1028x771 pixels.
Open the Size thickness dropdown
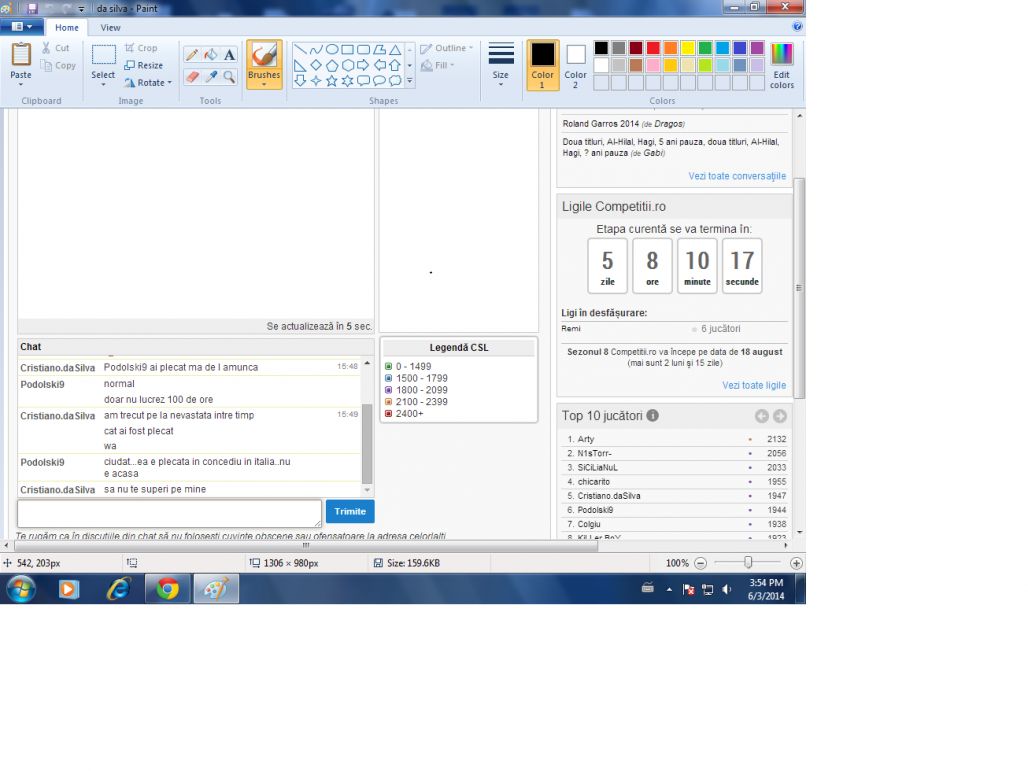[x=501, y=66]
